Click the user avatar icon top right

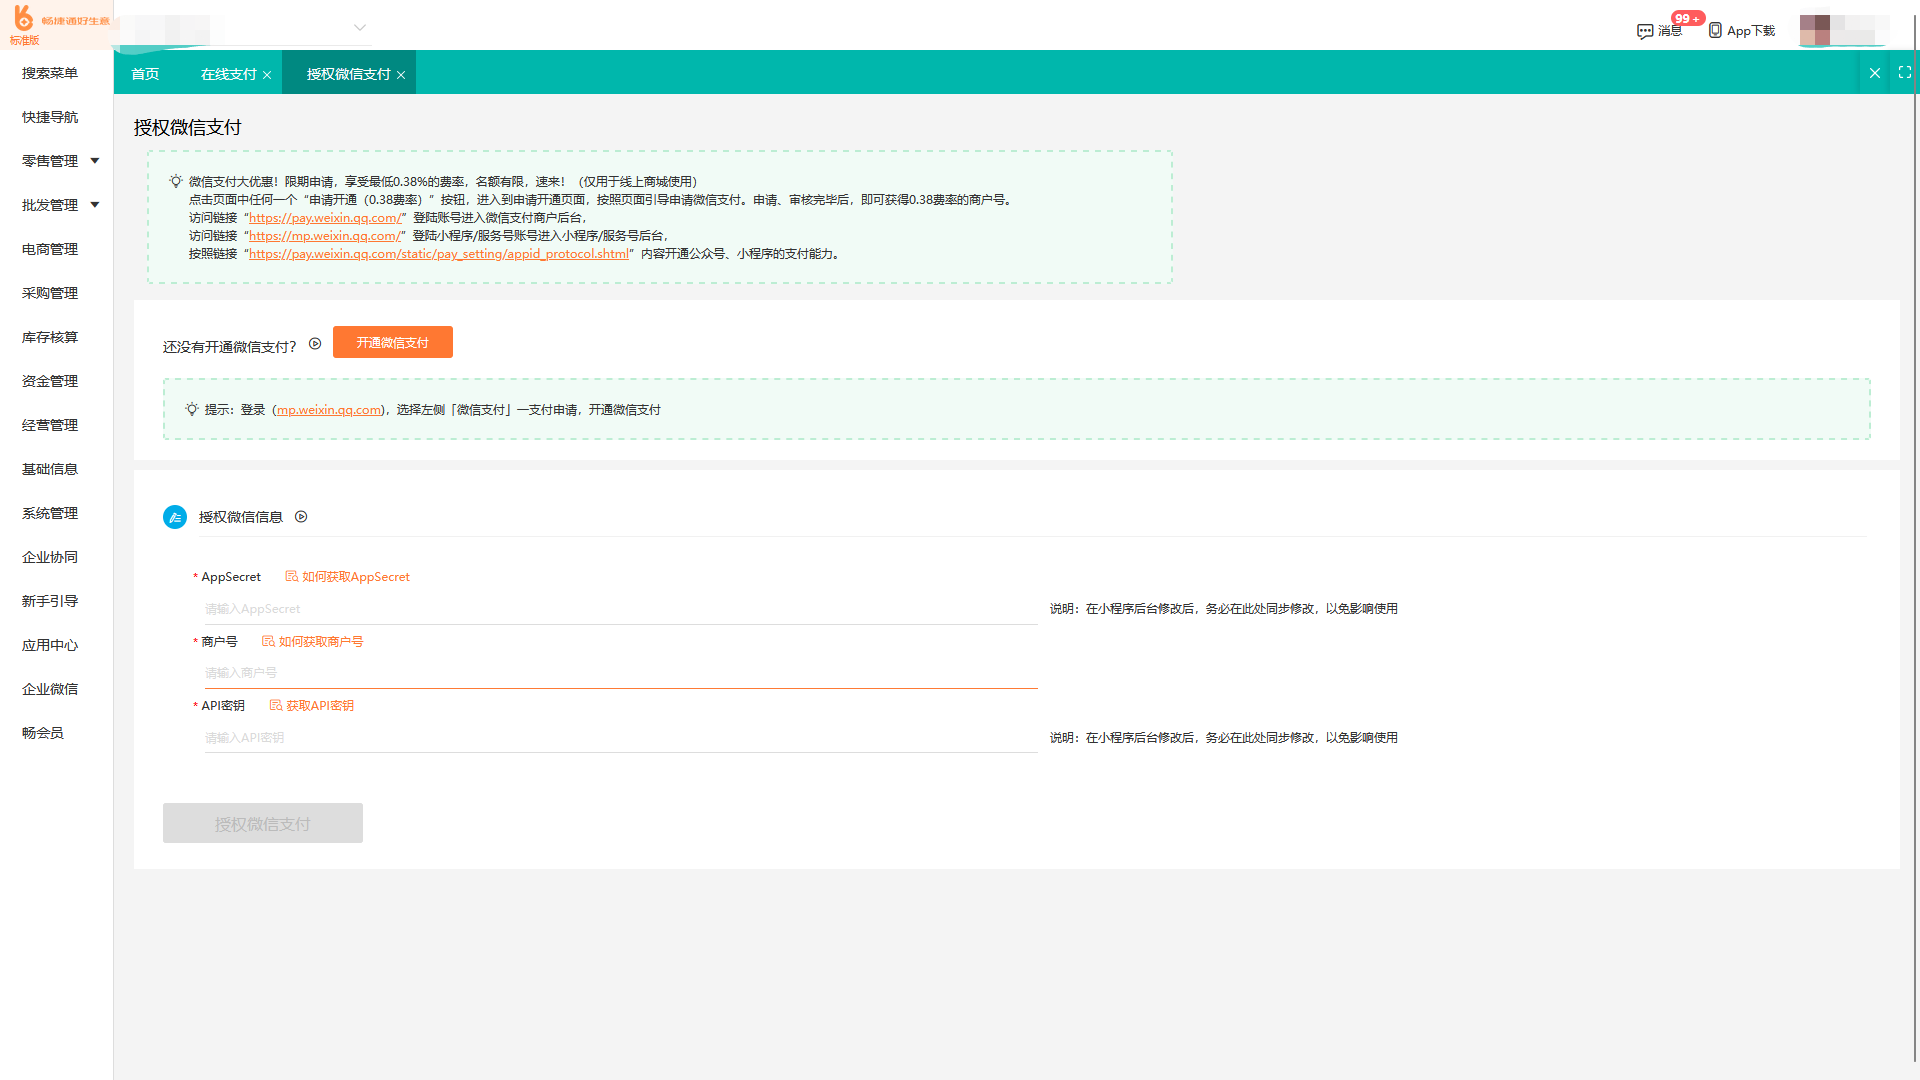pyautogui.click(x=1817, y=28)
